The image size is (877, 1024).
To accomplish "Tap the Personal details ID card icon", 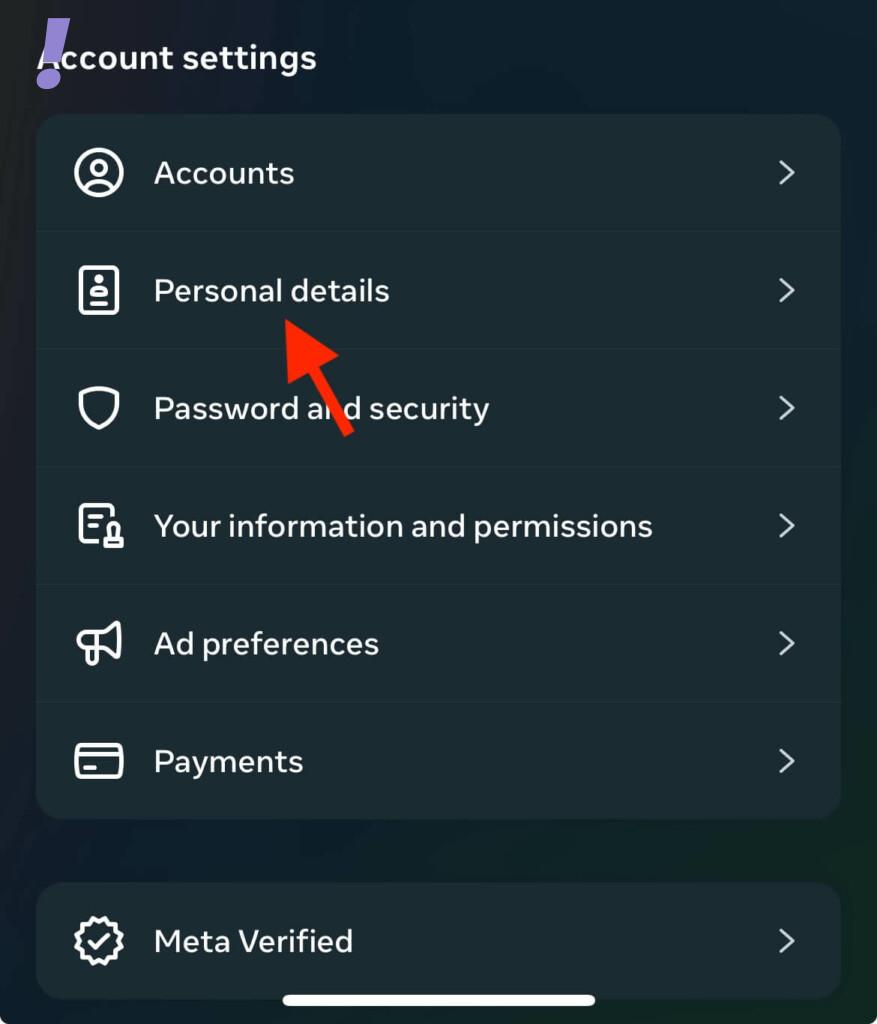I will pos(99,291).
